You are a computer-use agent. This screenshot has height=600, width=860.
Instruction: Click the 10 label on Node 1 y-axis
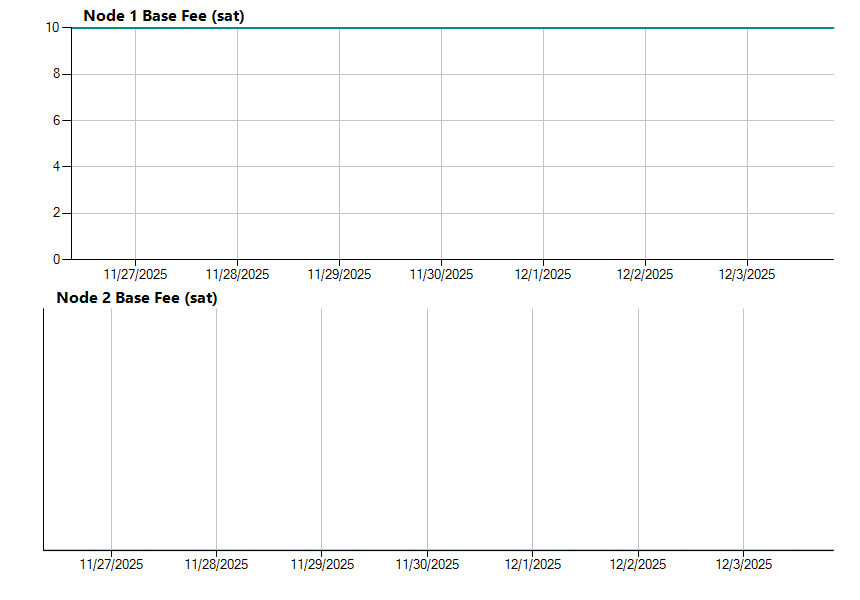pyautogui.click(x=52, y=28)
